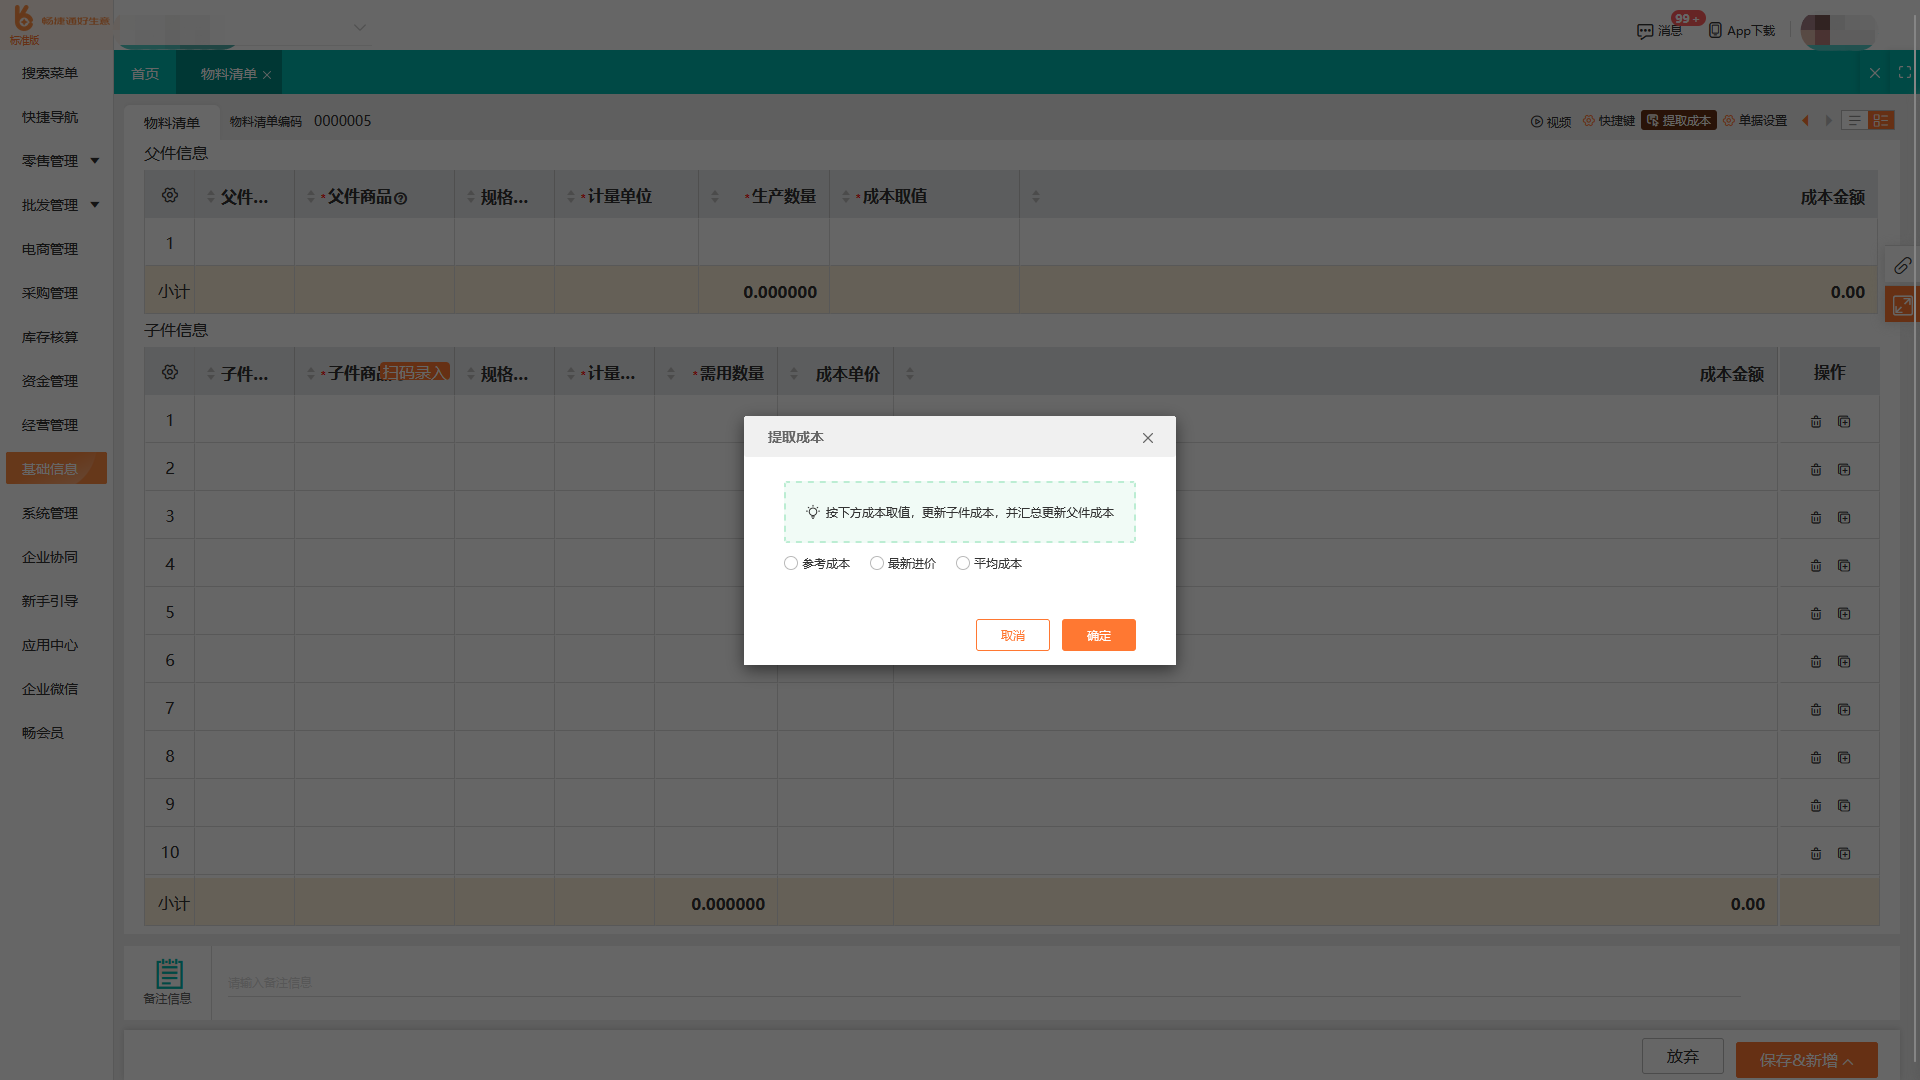Select 平均成本 radio button option

coord(963,563)
